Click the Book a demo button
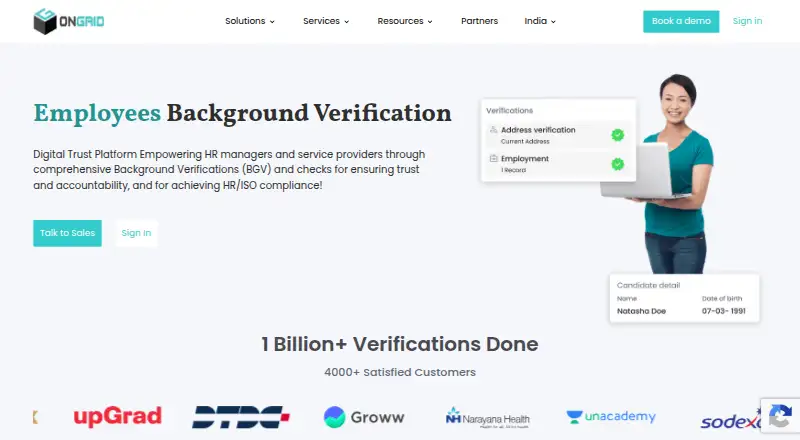The width and height of the screenshot is (800, 440). 681,21
